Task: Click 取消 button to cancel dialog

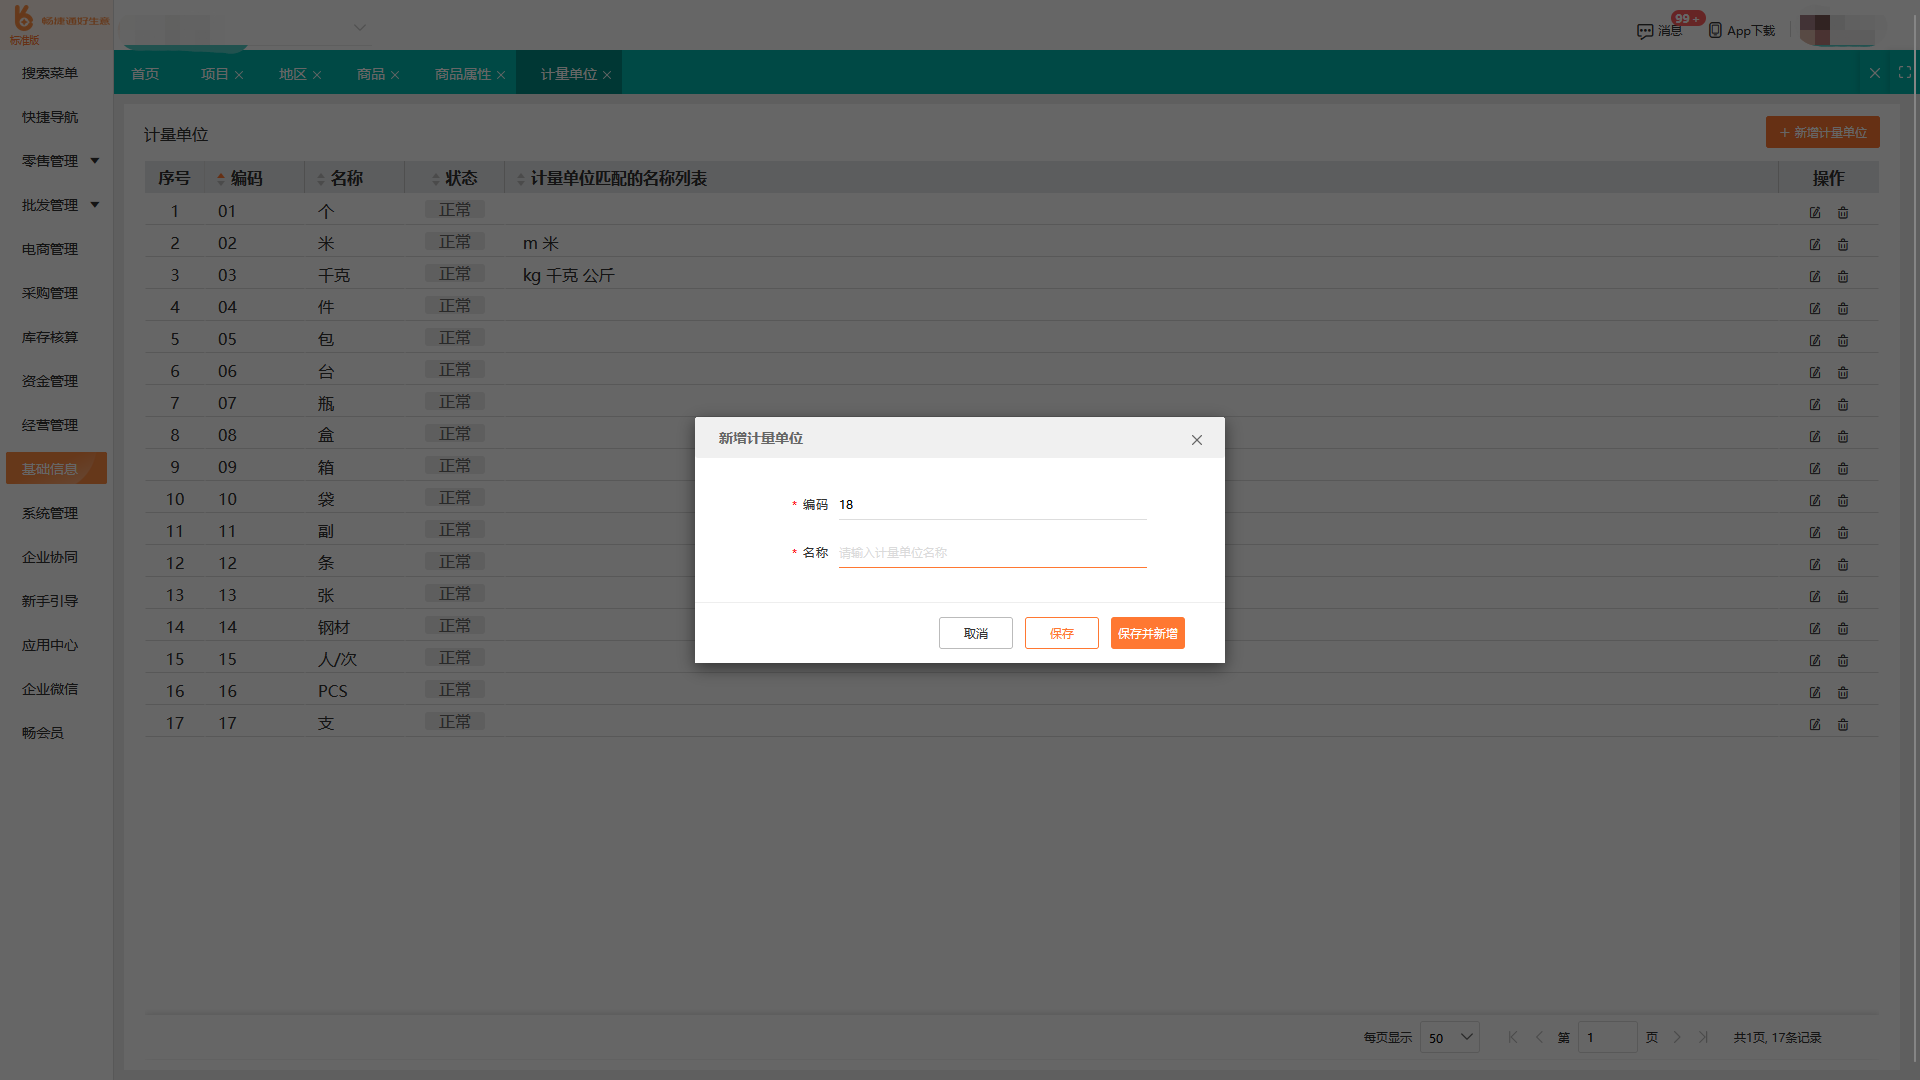Action: [975, 633]
